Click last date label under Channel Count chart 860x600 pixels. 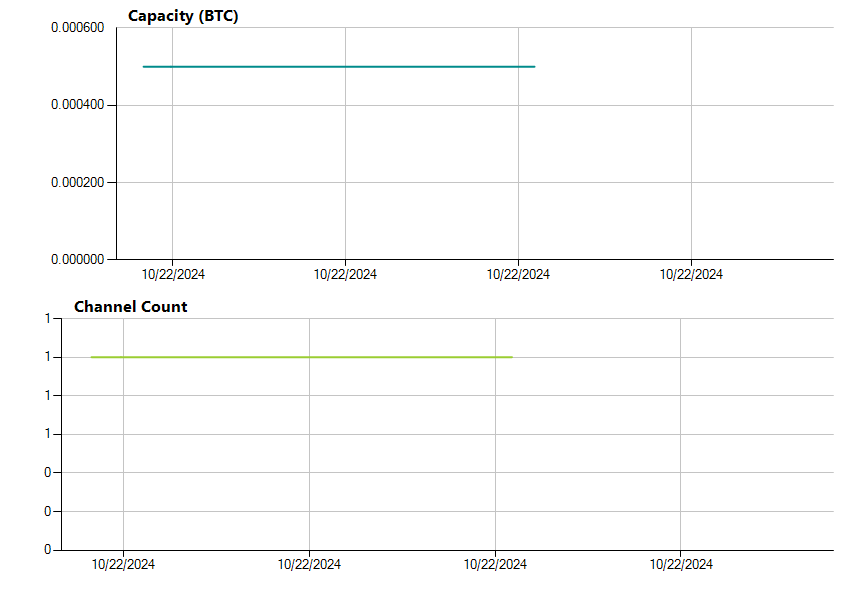681,565
